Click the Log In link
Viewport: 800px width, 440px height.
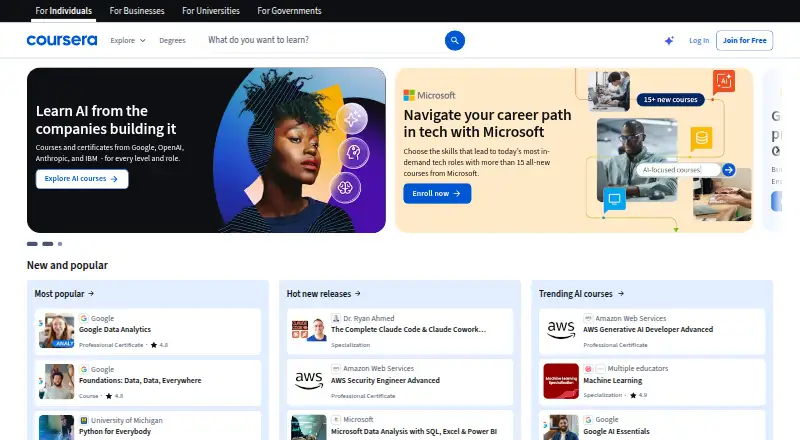[x=699, y=40]
